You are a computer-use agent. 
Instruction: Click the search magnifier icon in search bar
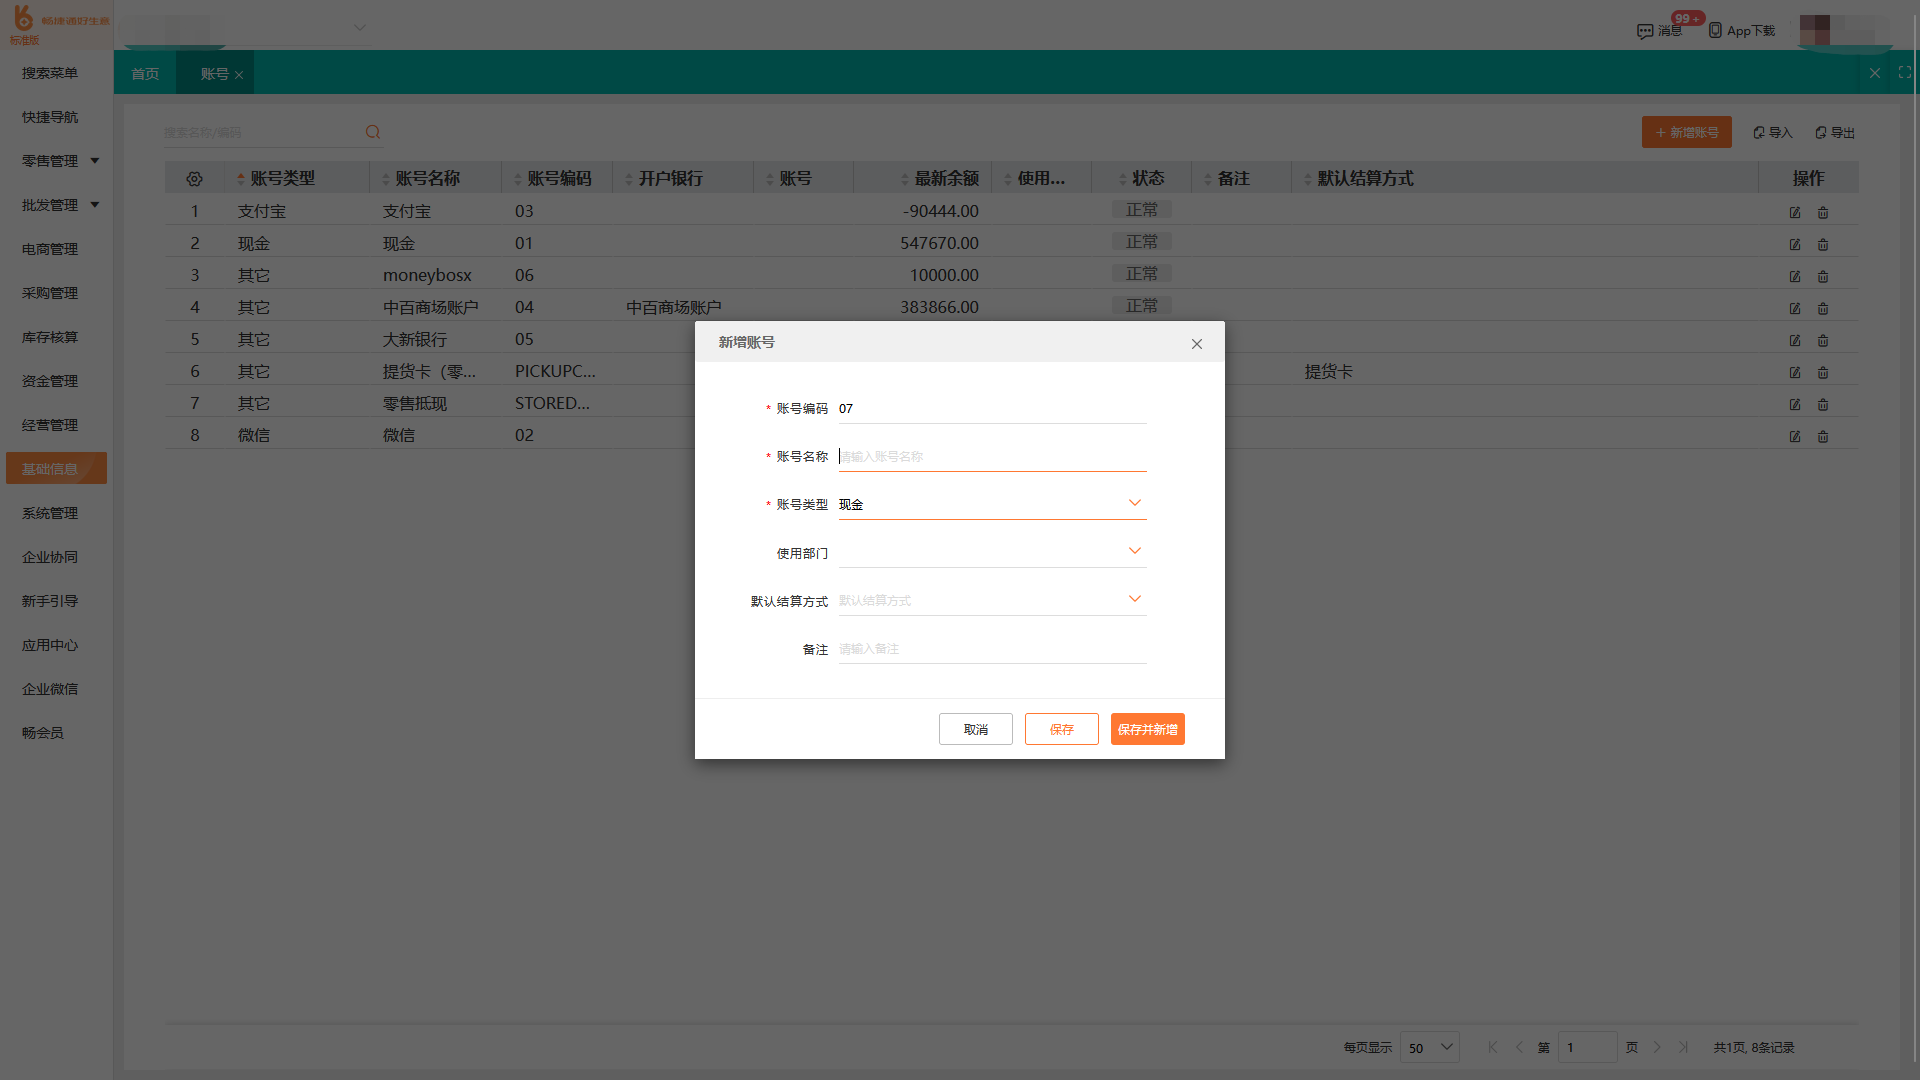(373, 131)
